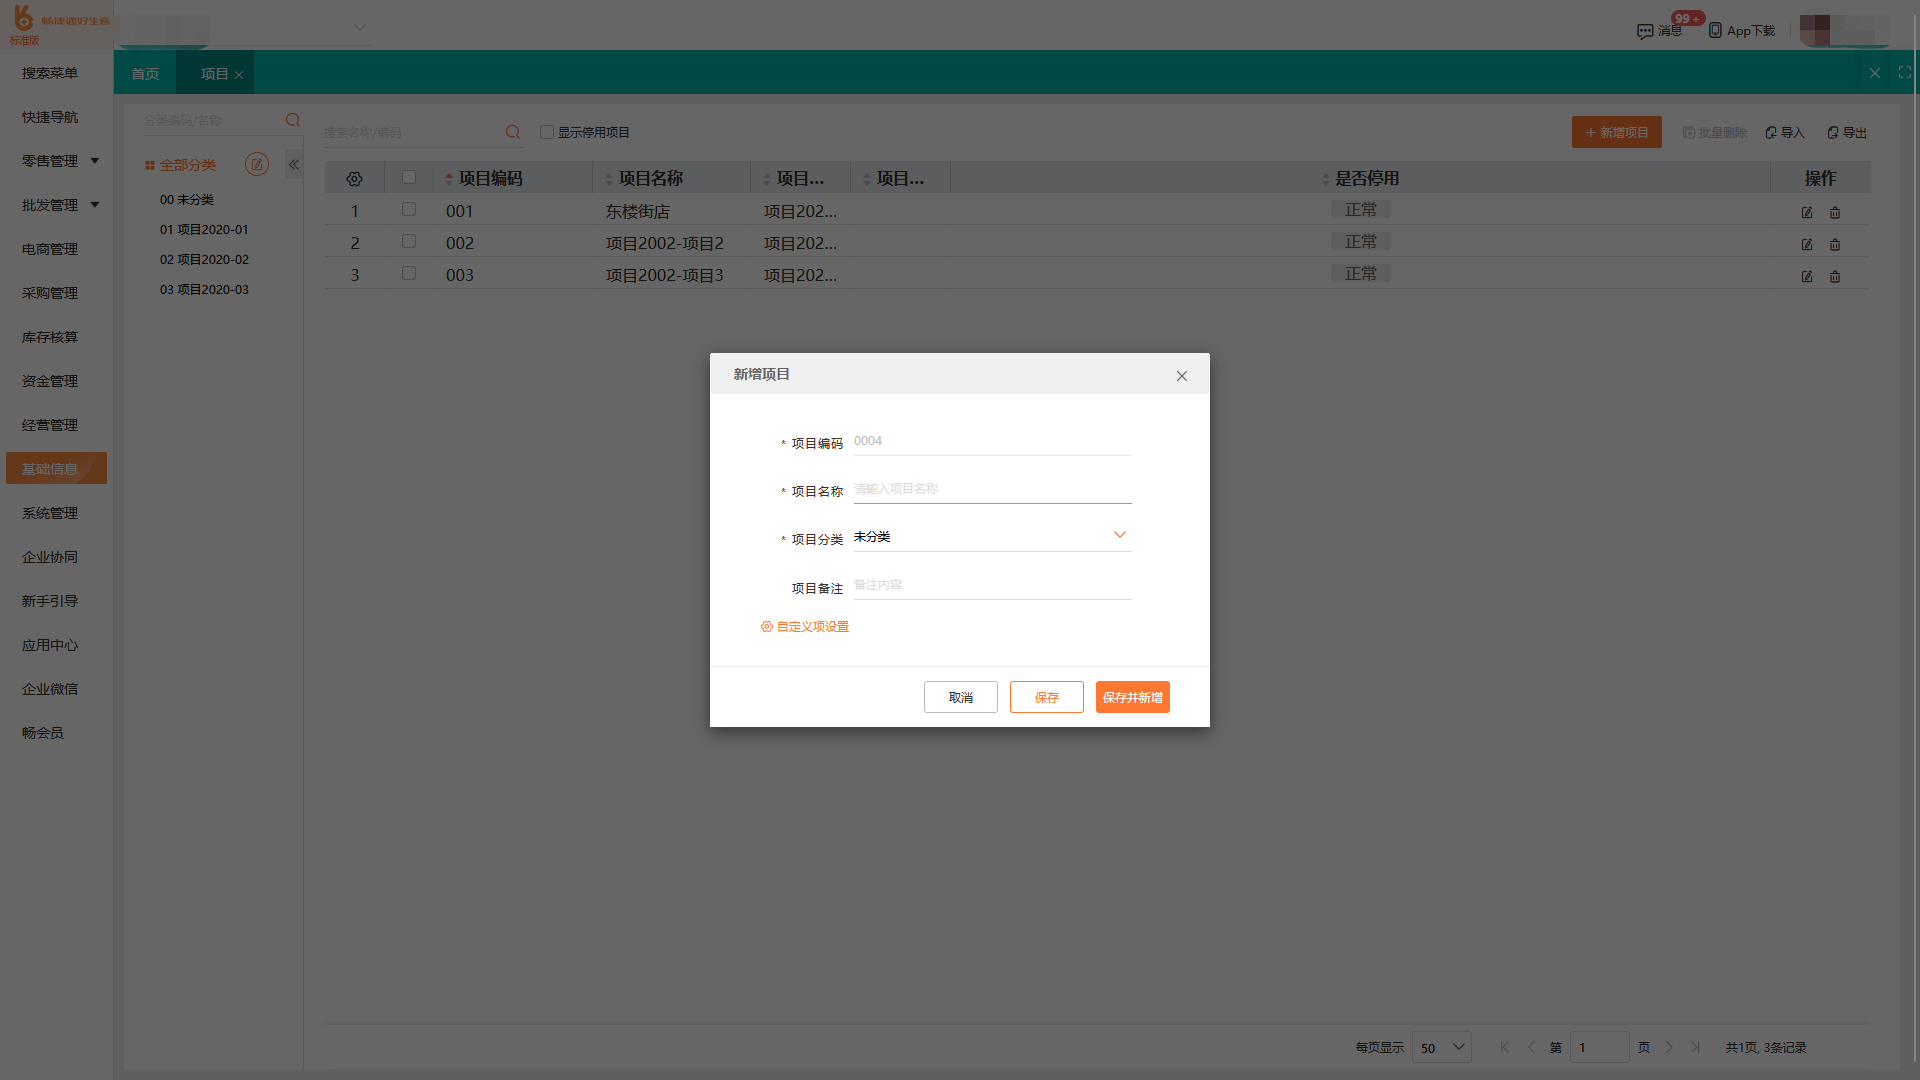This screenshot has height=1080, width=1920.
Task: Click the column settings icon in table header
Action: pos(353,178)
